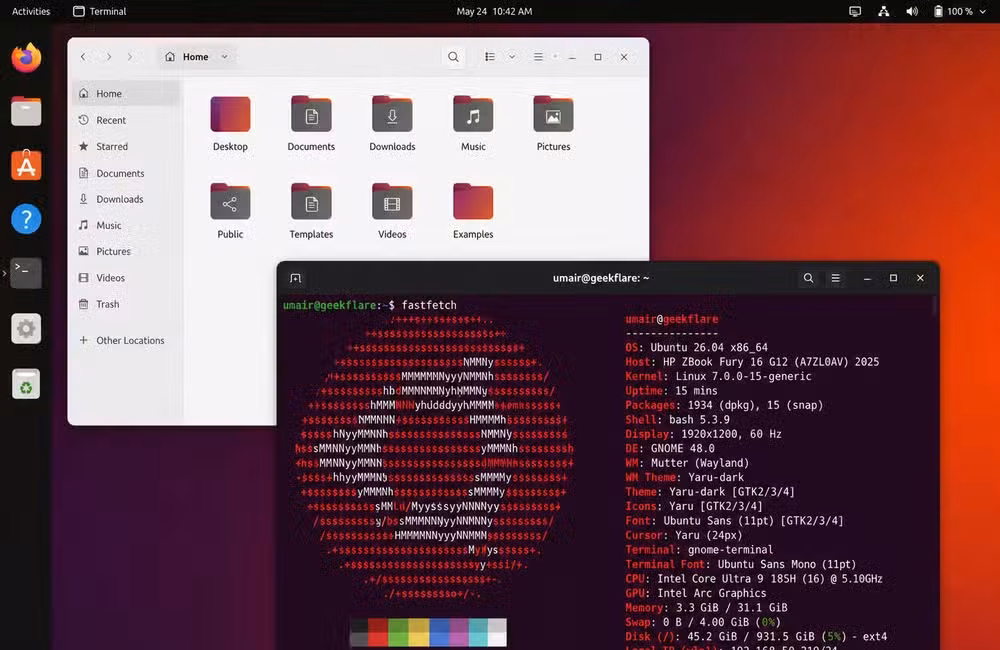Image resolution: width=1000 pixels, height=650 pixels.
Task: Click 'umair@geekflare: ~' terminal title
Action: (x=601, y=278)
